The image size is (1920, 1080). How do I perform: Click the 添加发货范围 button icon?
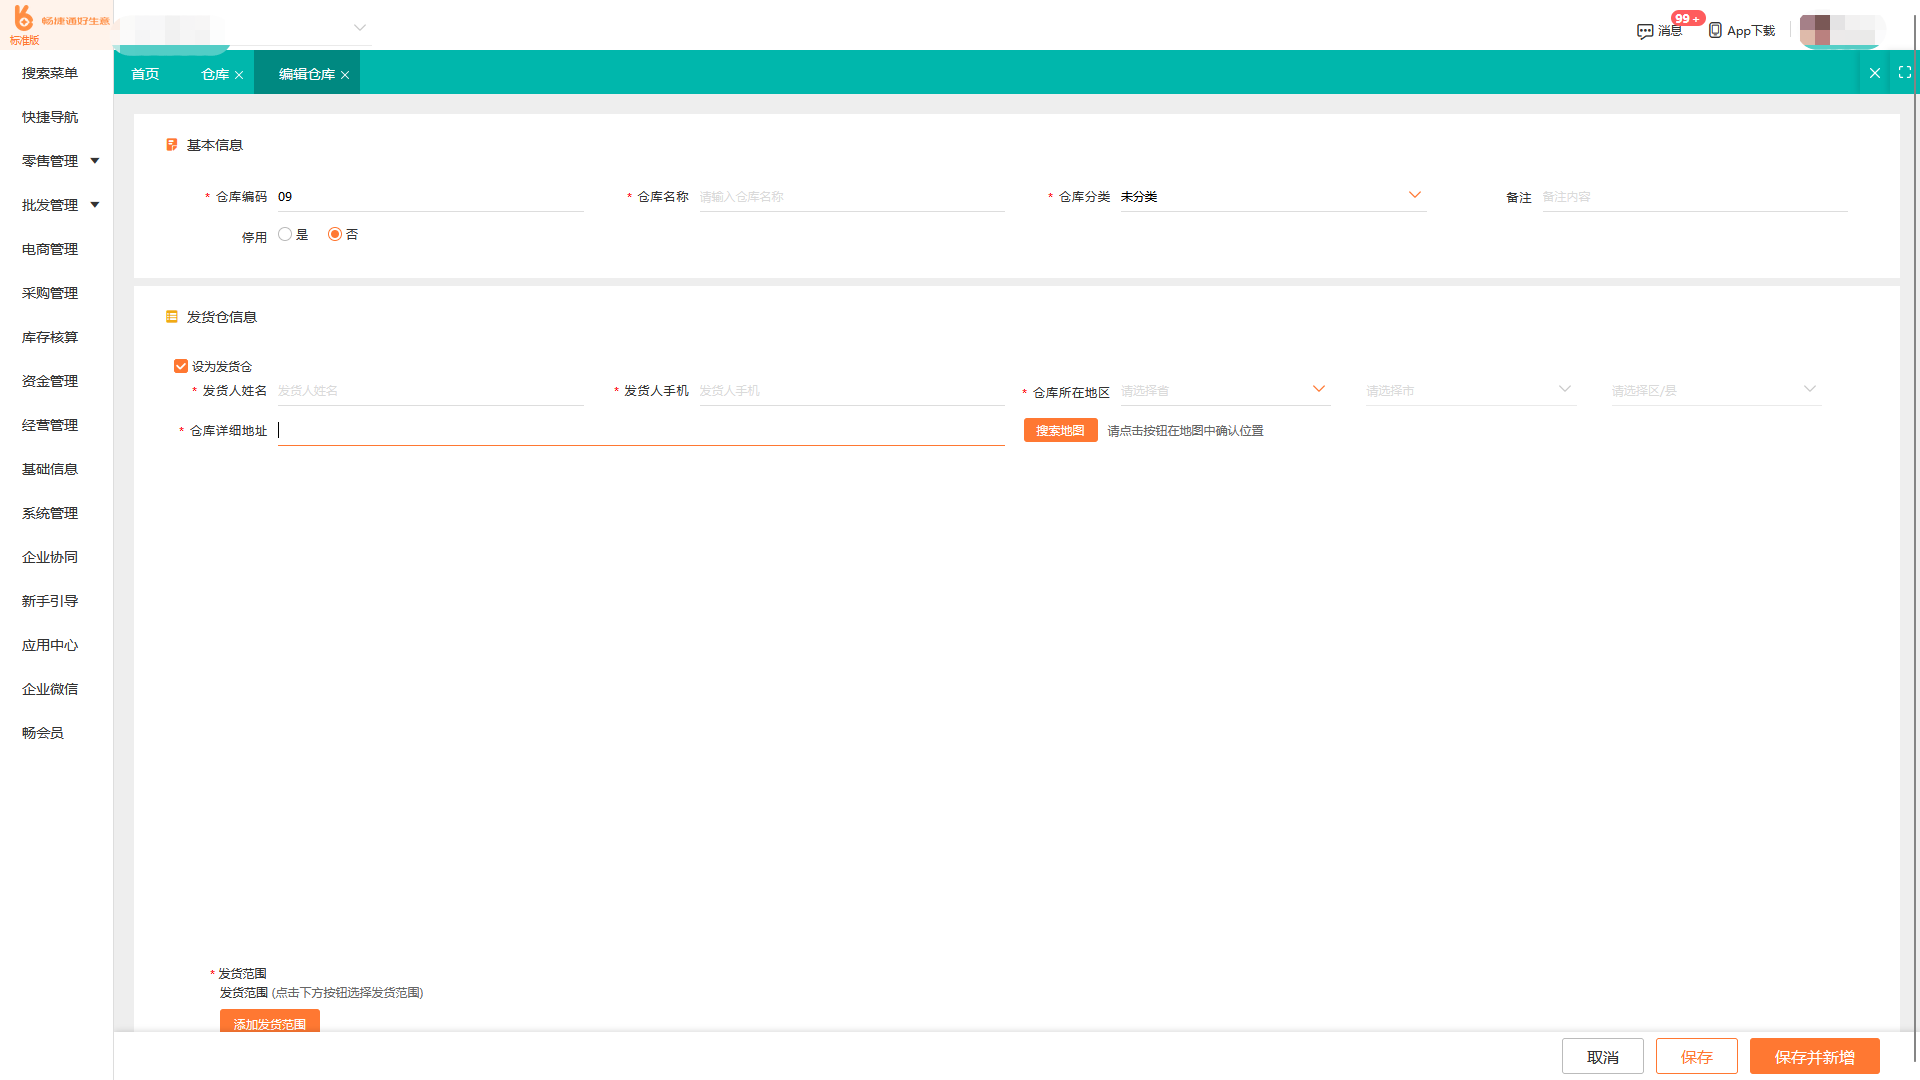tap(270, 1023)
